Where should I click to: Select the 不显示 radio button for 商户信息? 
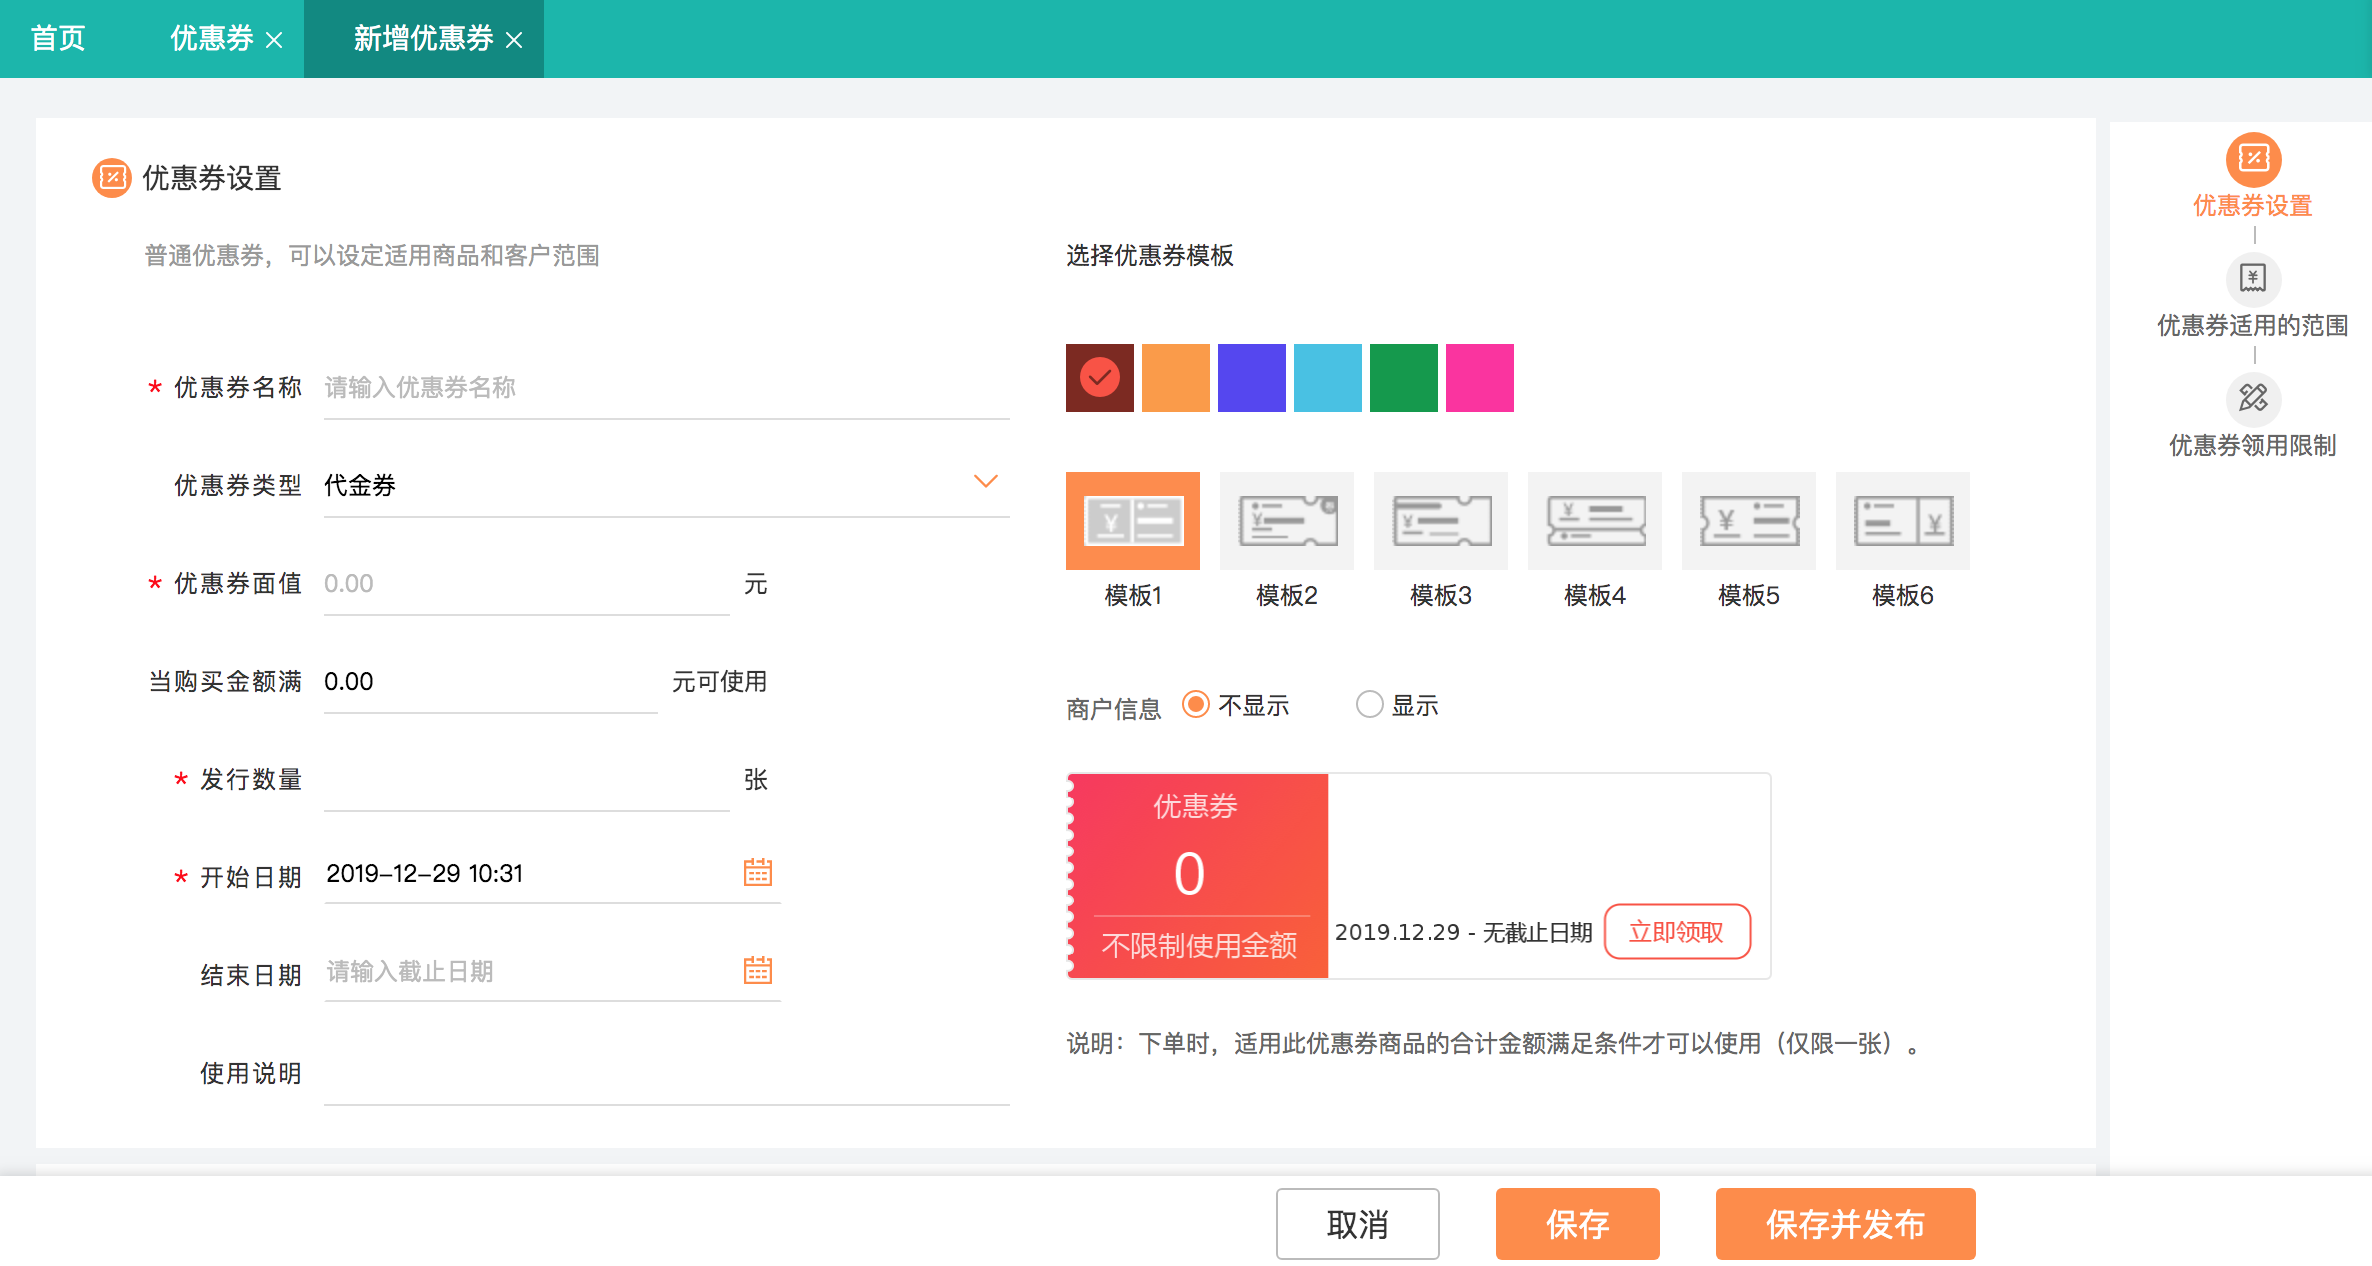1195,704
